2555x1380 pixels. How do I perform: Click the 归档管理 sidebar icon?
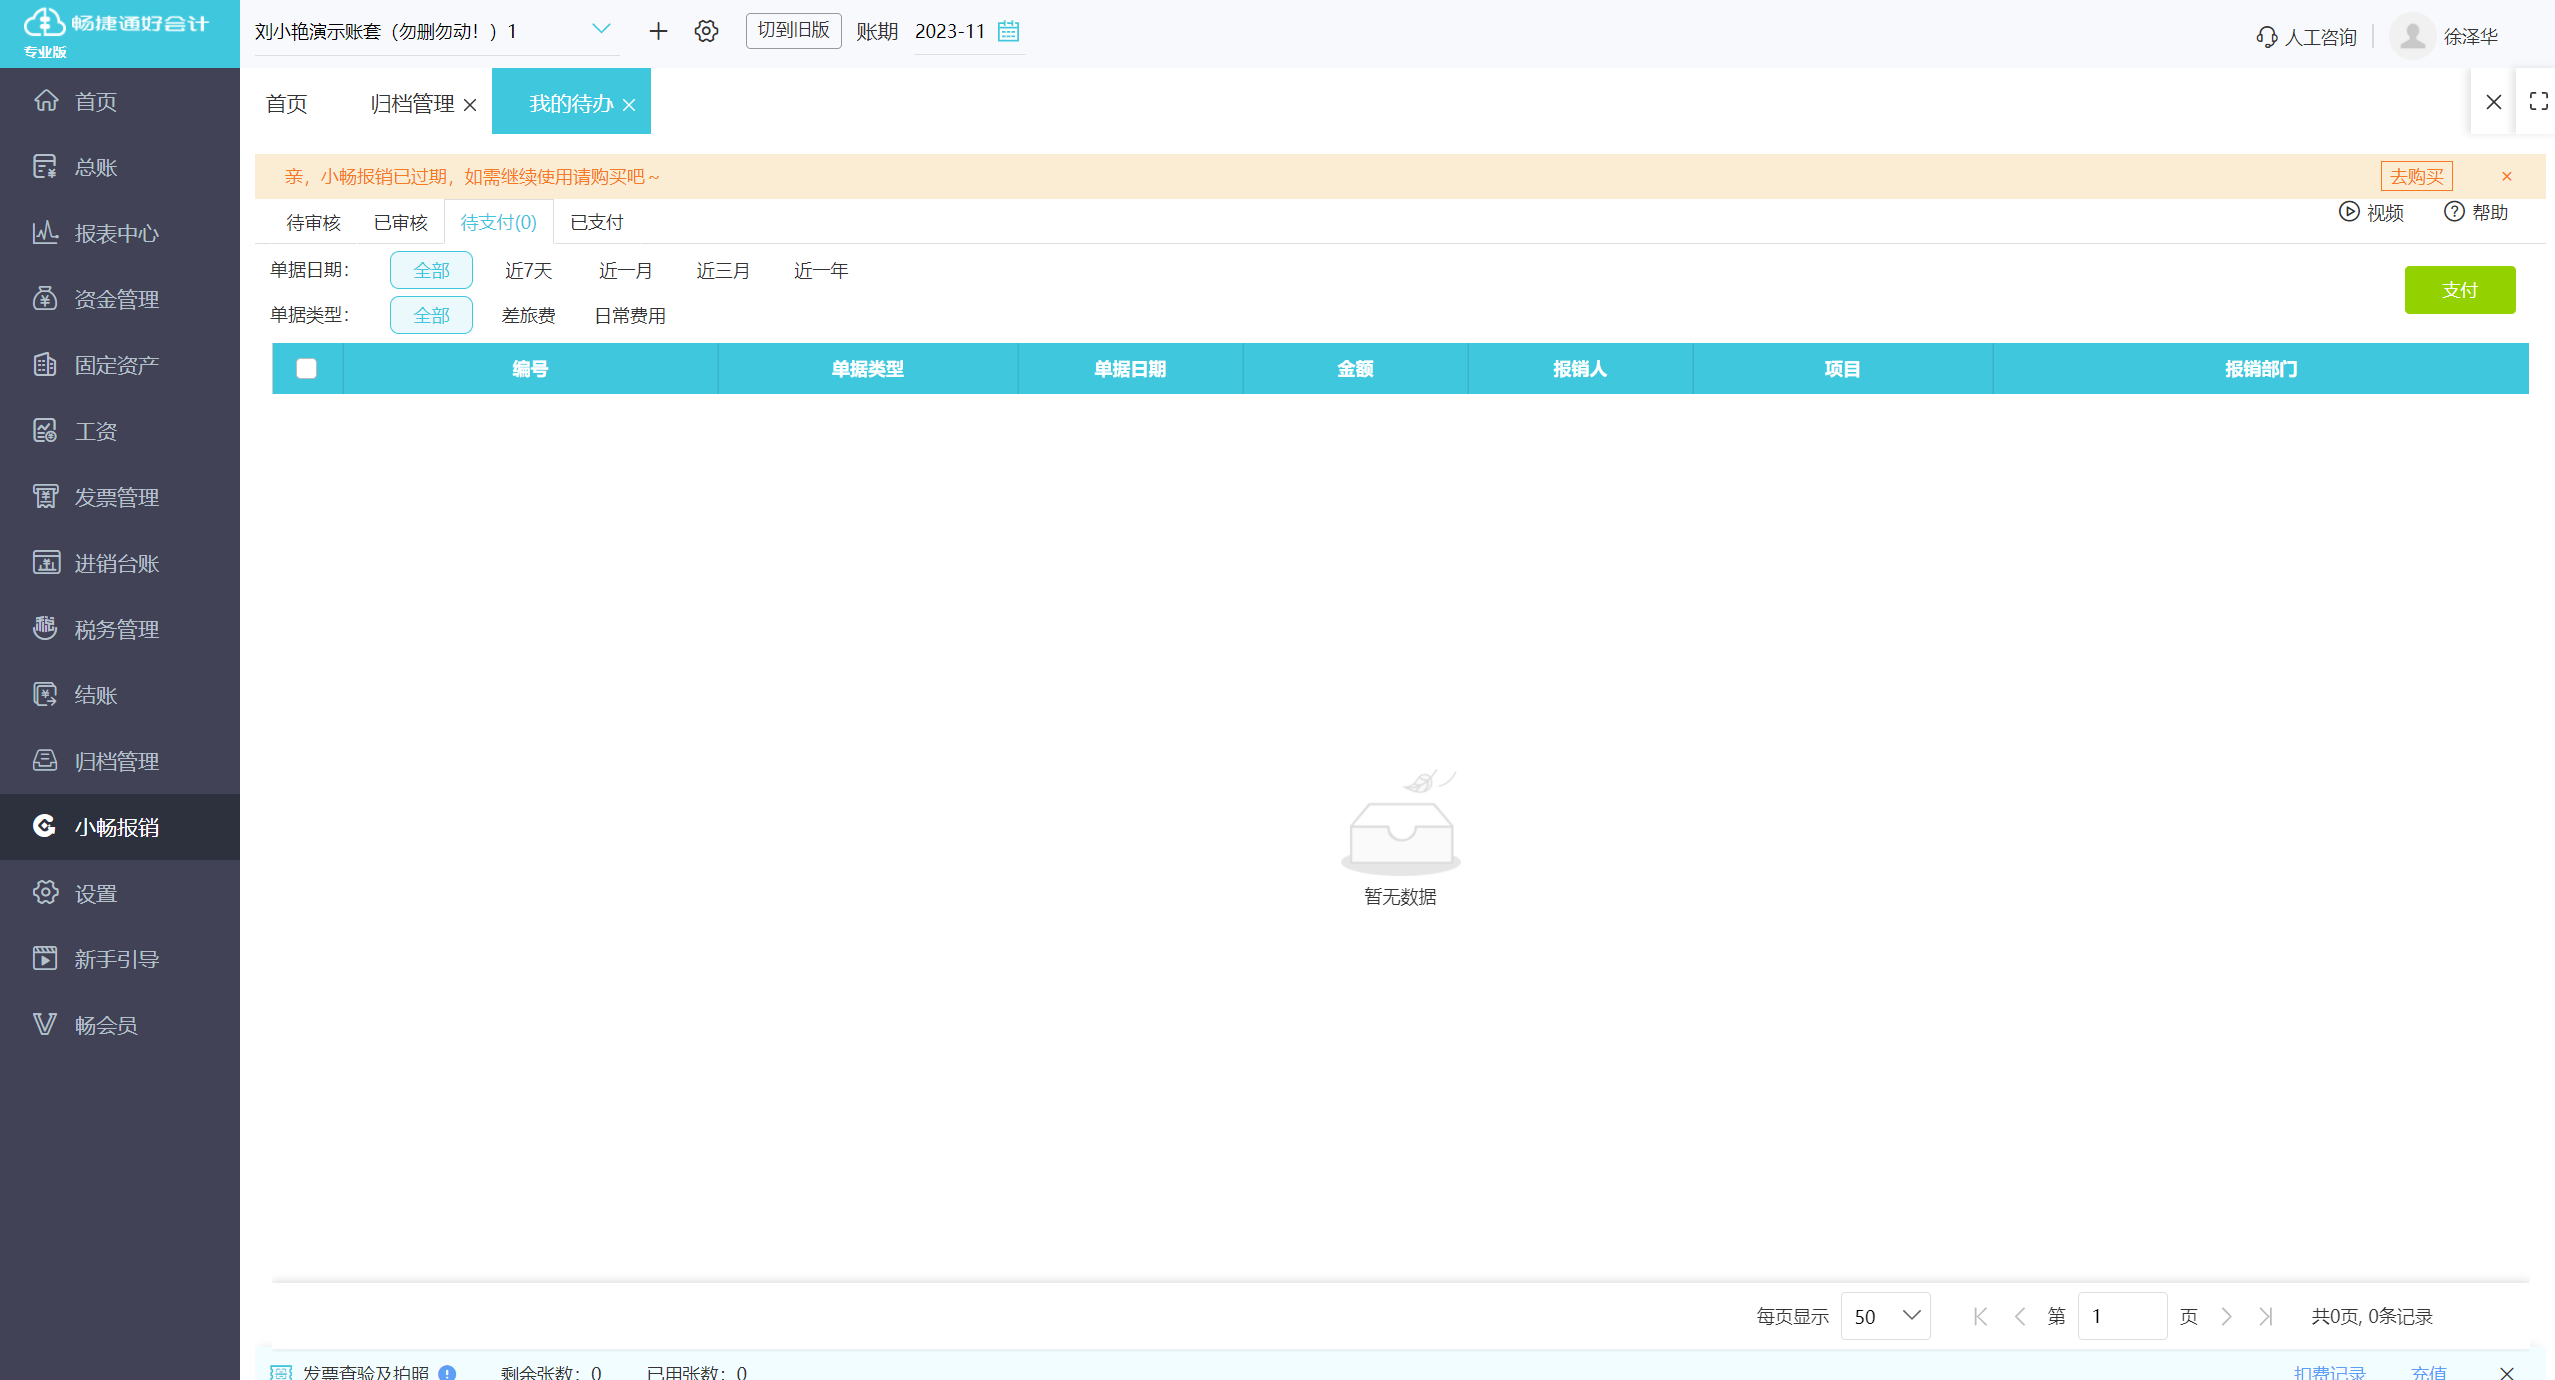click(x=46, y=760)
